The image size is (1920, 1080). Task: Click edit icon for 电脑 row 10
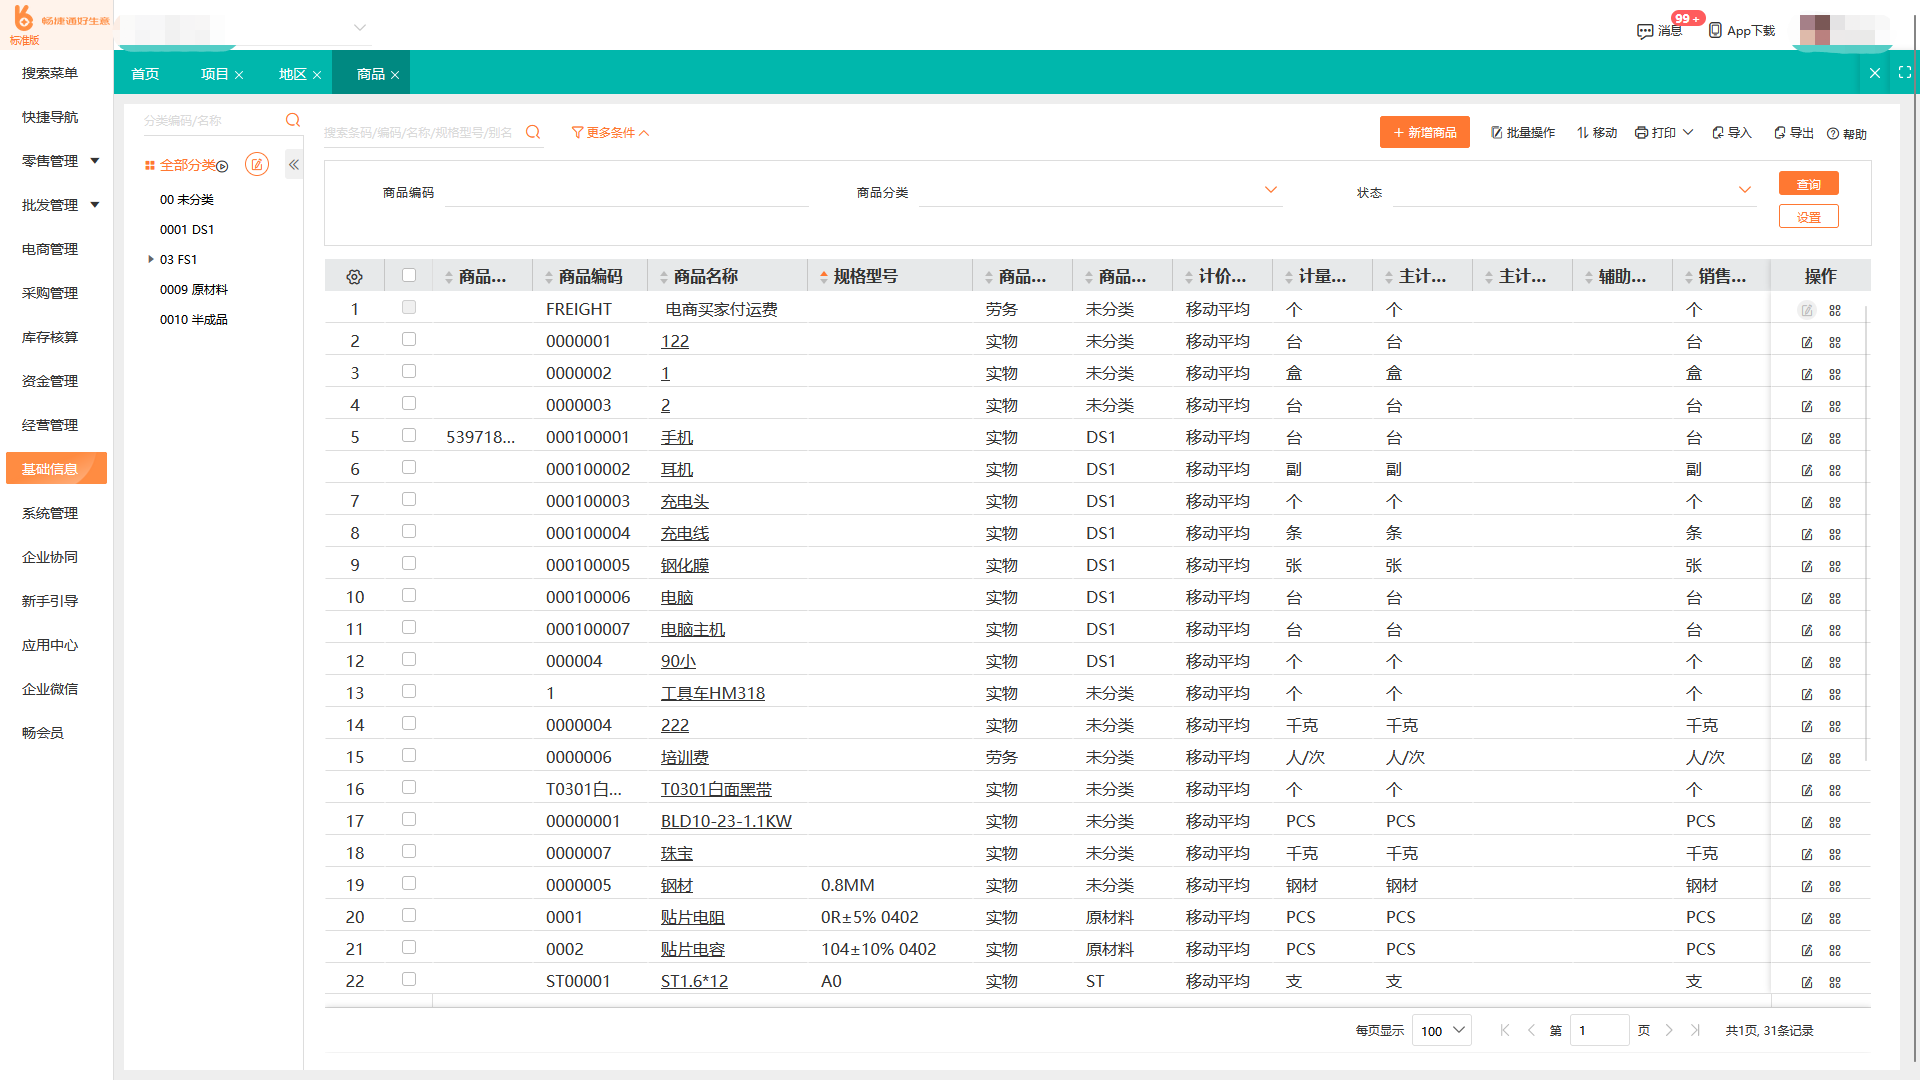[1807, 597]
